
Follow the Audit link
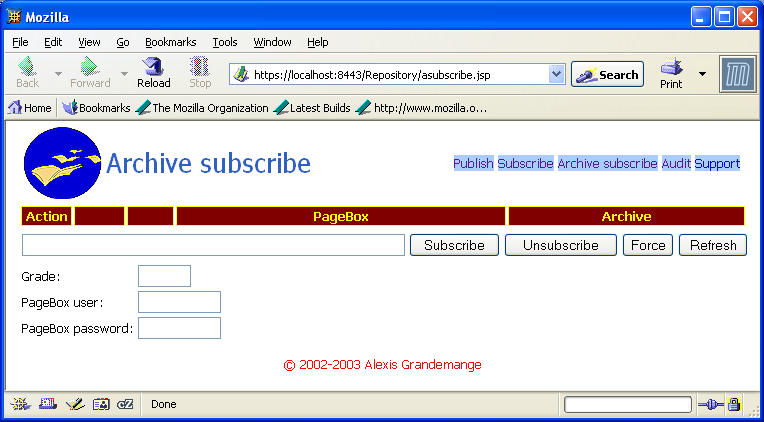676,163
